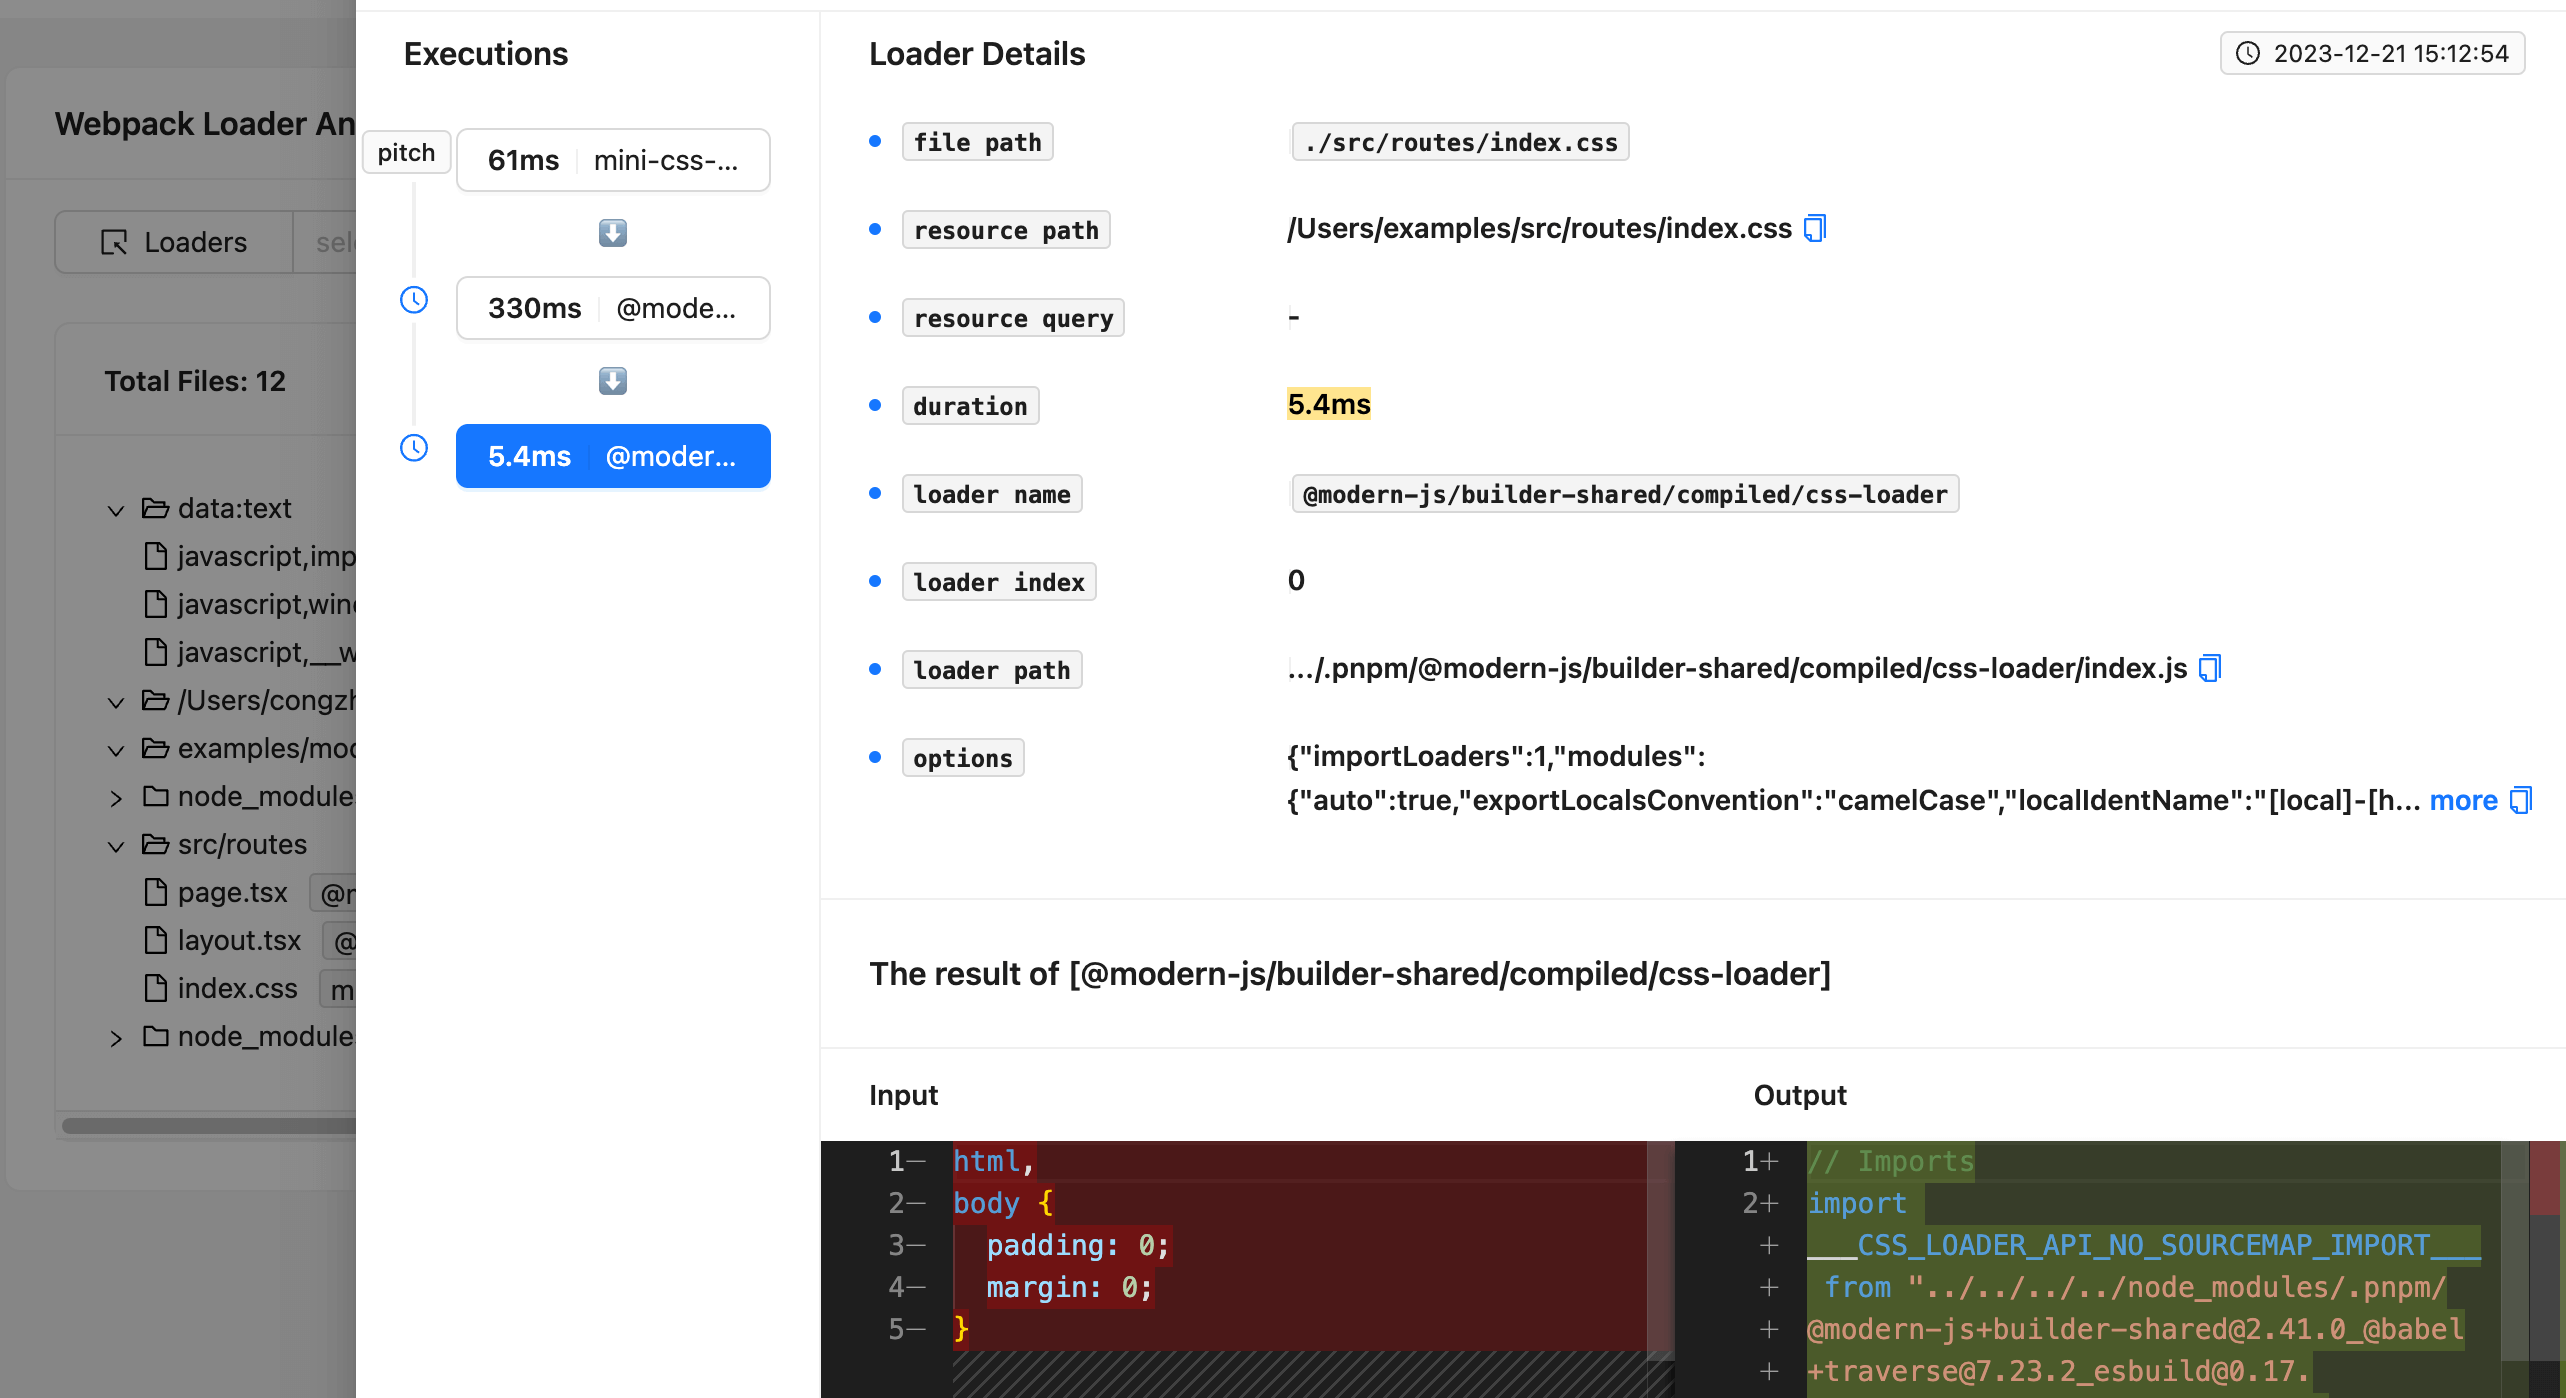Select the index.css file in src/routes

[x=237, y=987]
